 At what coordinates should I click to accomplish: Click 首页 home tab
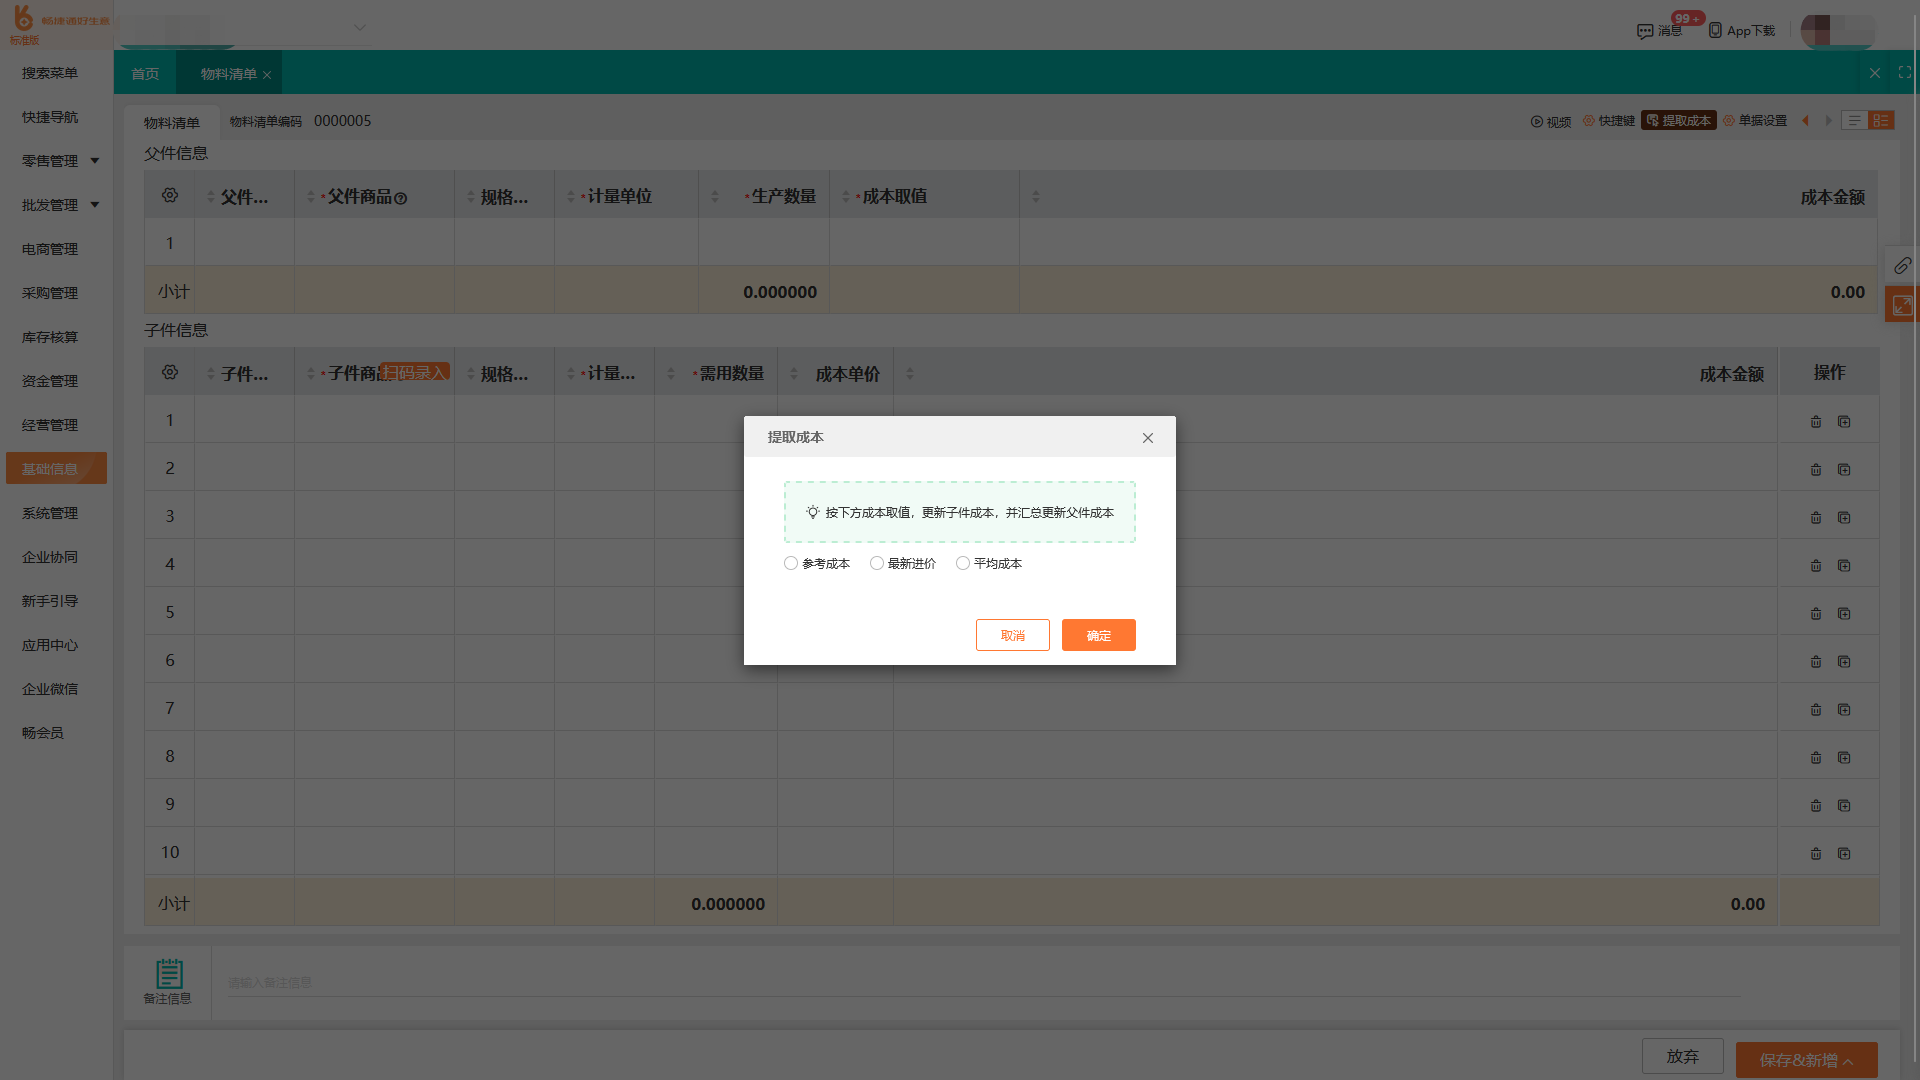pyautogui.click(x=145, y=73)
